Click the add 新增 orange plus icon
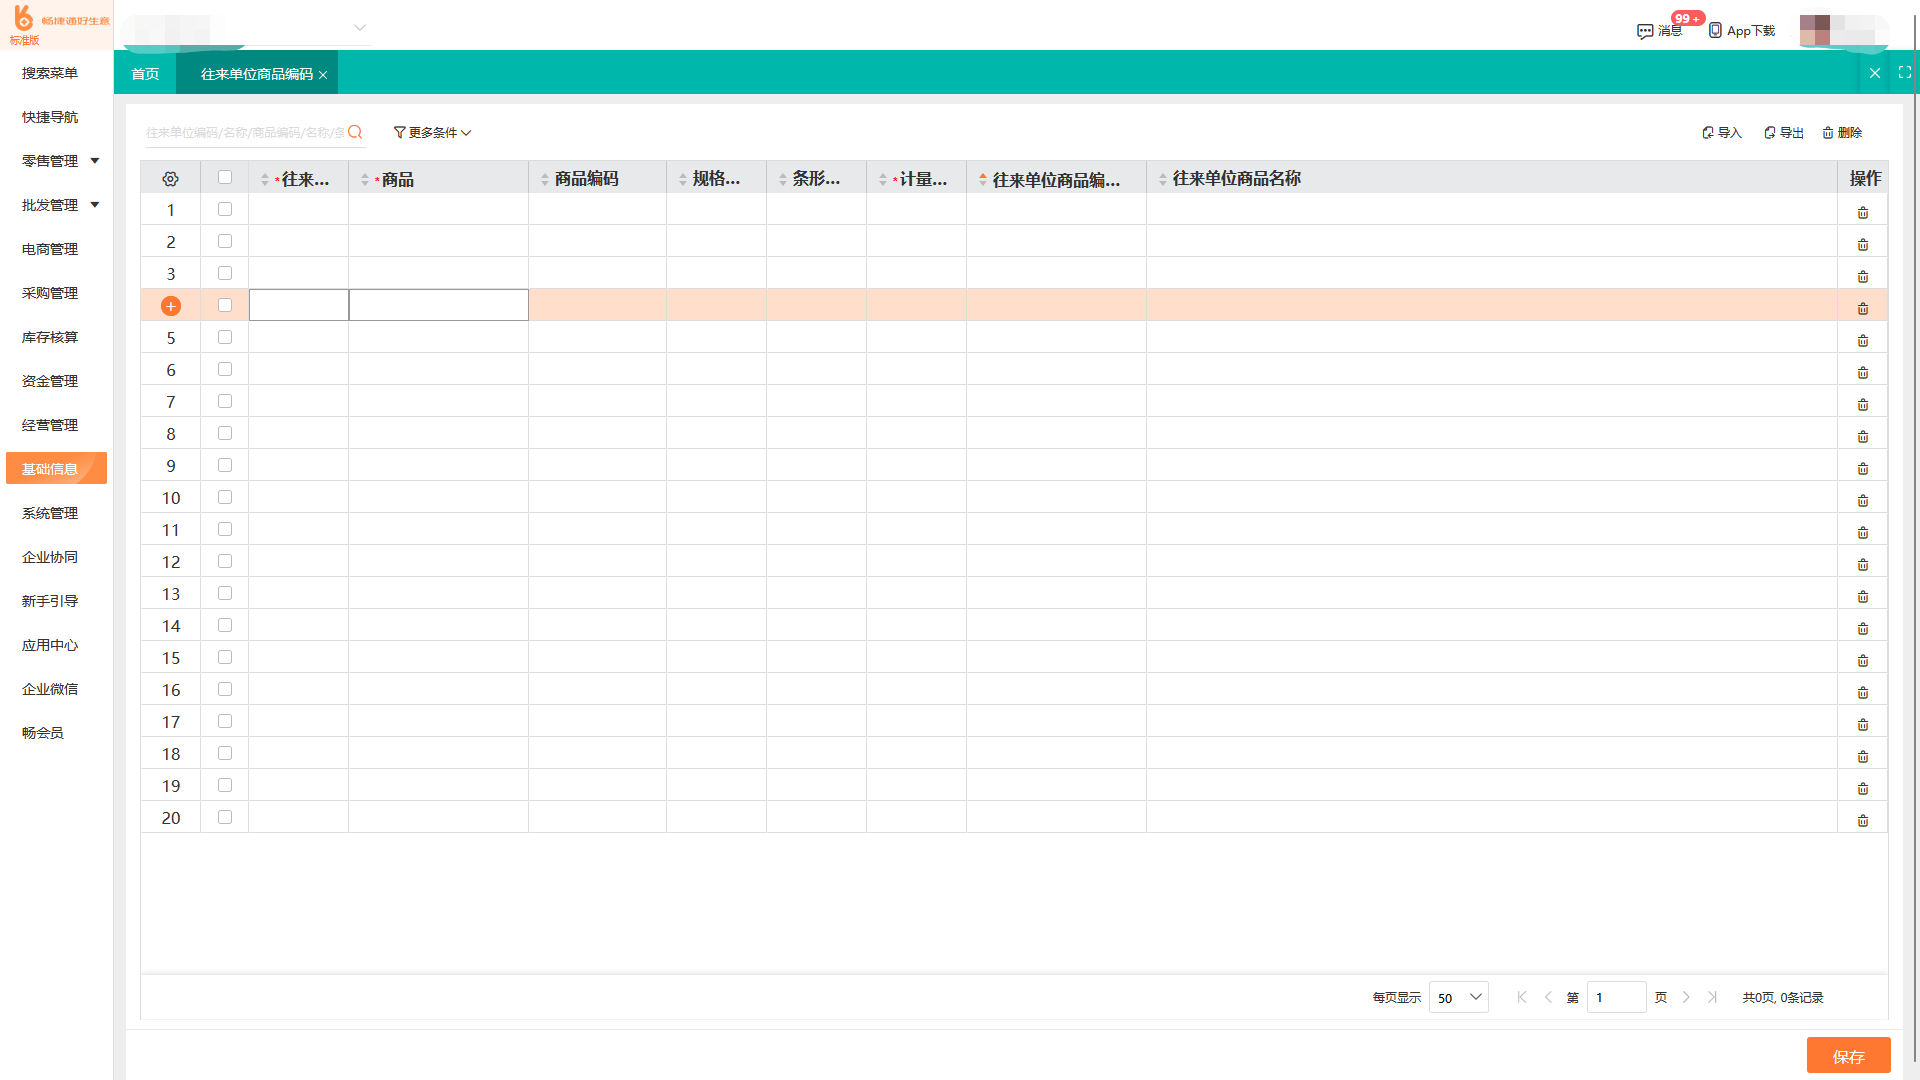Image resolution: width=1920 pixels, height=1080 pixels. 171,306
